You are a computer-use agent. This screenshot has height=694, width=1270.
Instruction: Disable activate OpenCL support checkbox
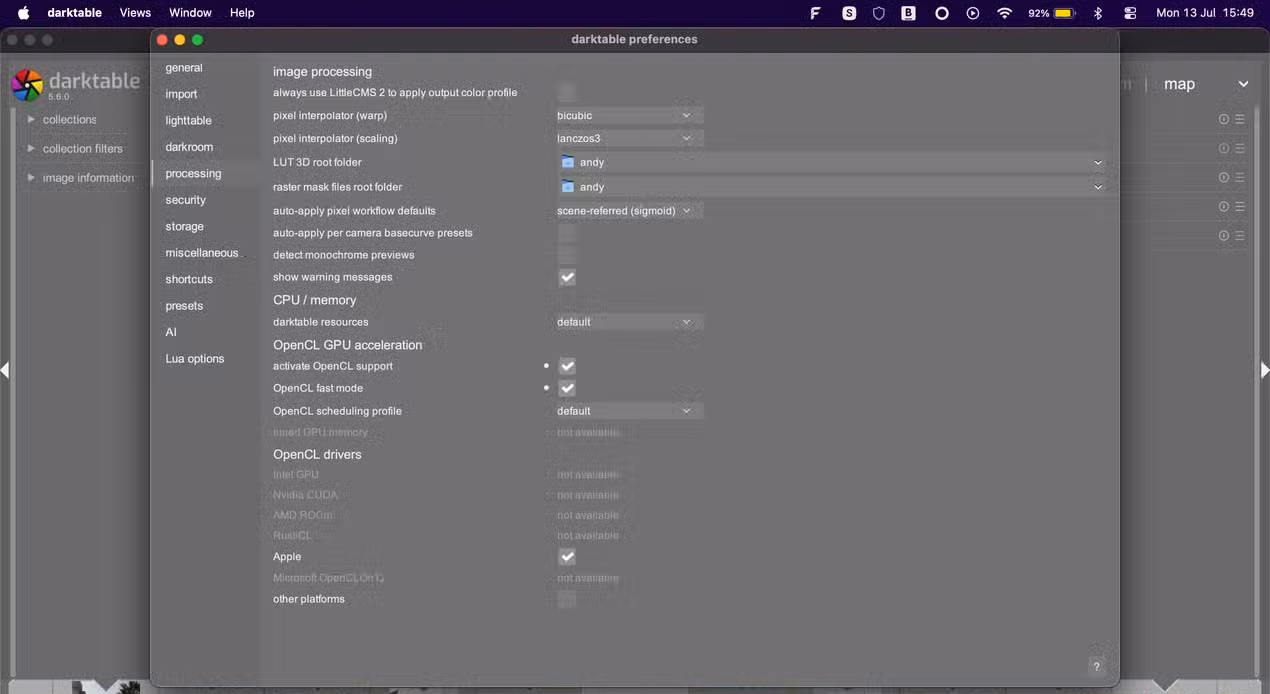567,366
